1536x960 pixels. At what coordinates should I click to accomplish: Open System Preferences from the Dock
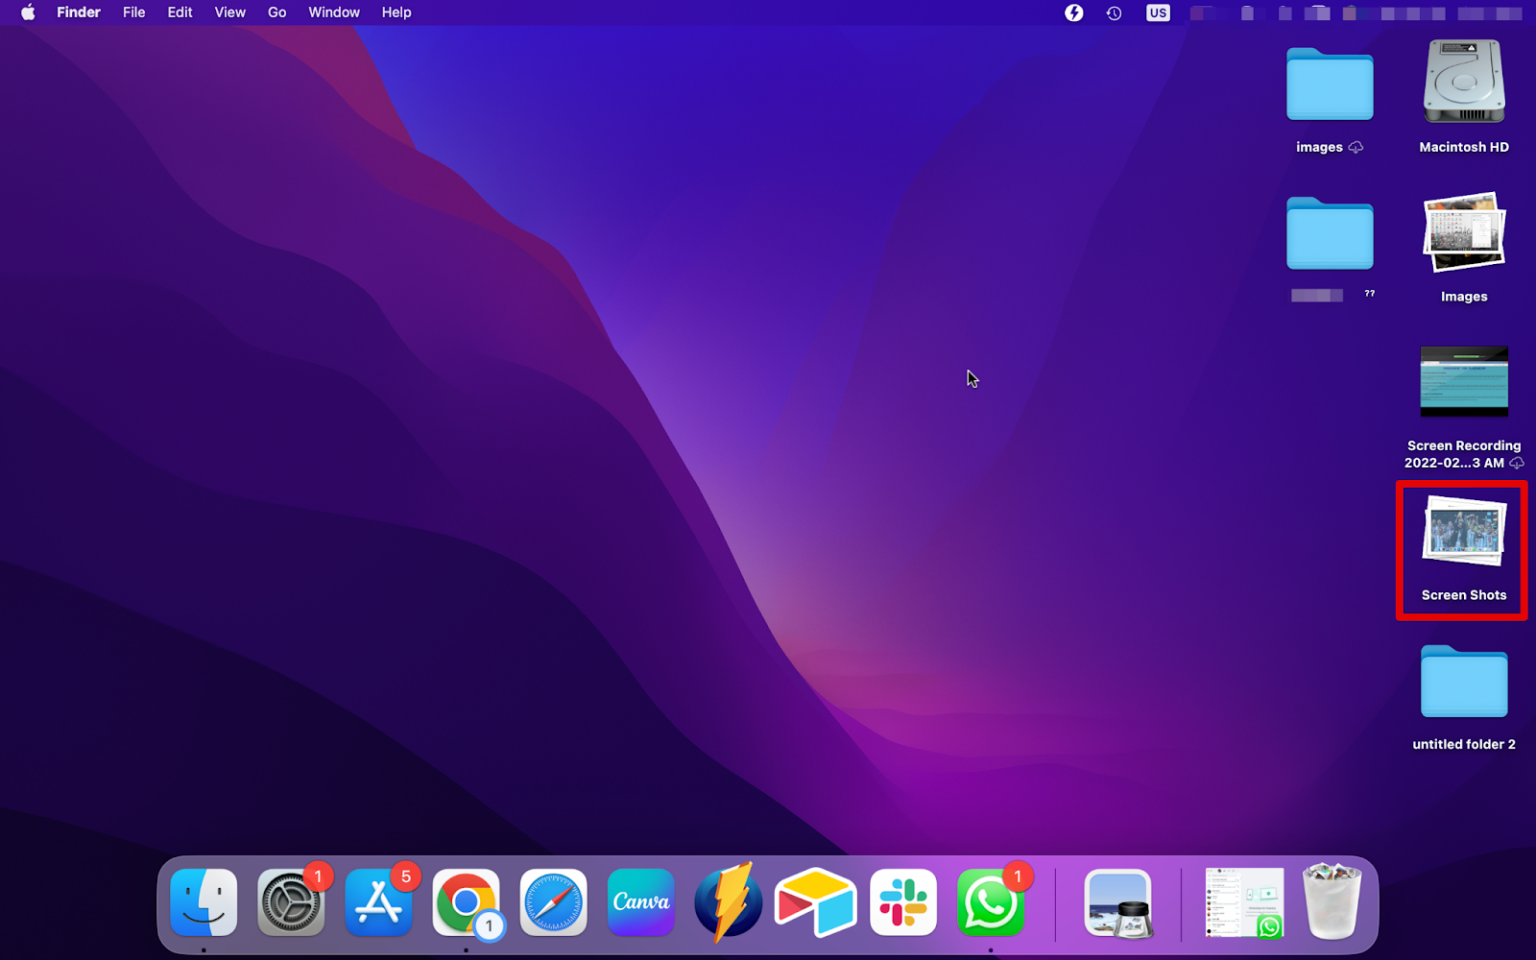[x=291, y=902]
